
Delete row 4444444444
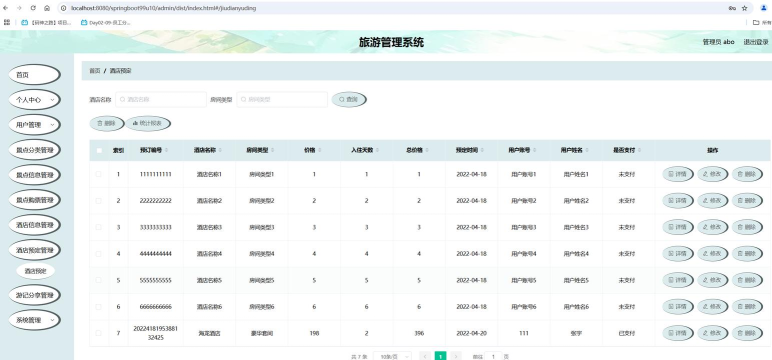tap(747, 254)
